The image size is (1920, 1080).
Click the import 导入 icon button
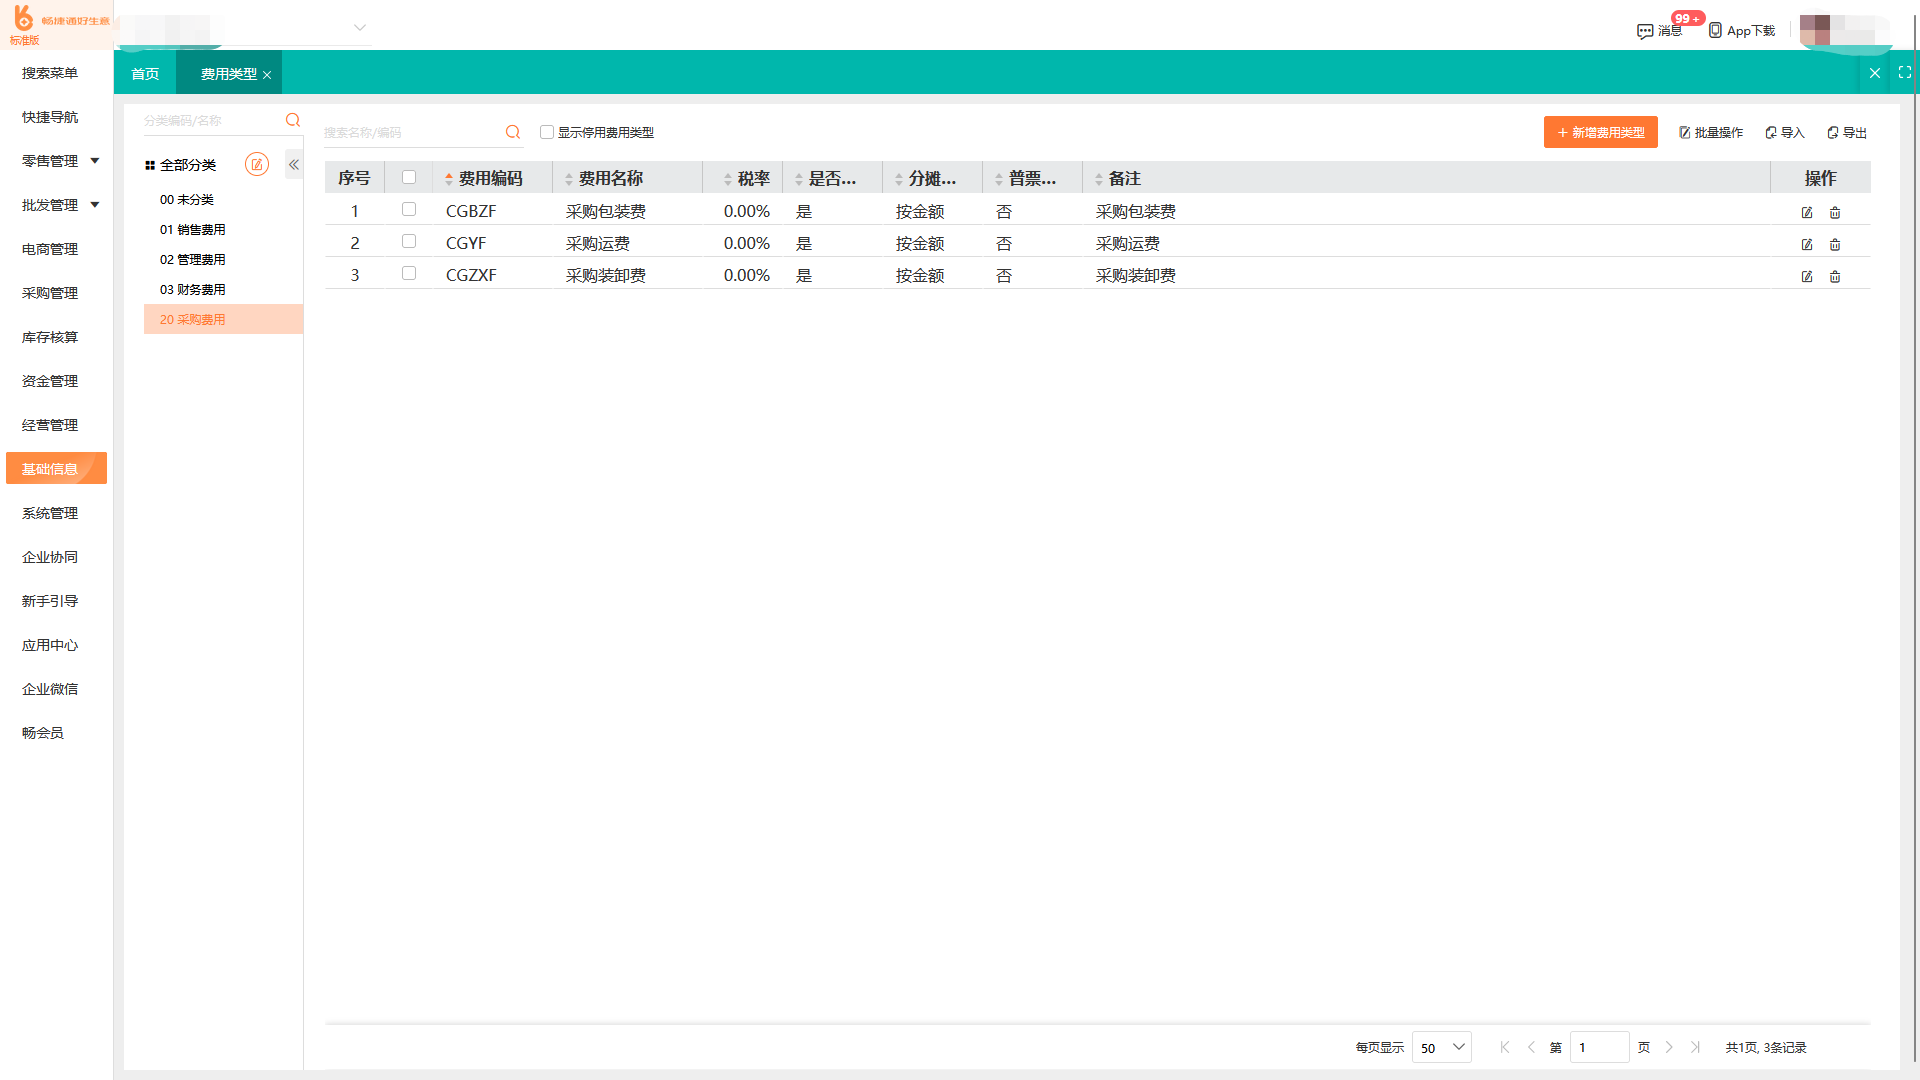tap(1785, 131)
